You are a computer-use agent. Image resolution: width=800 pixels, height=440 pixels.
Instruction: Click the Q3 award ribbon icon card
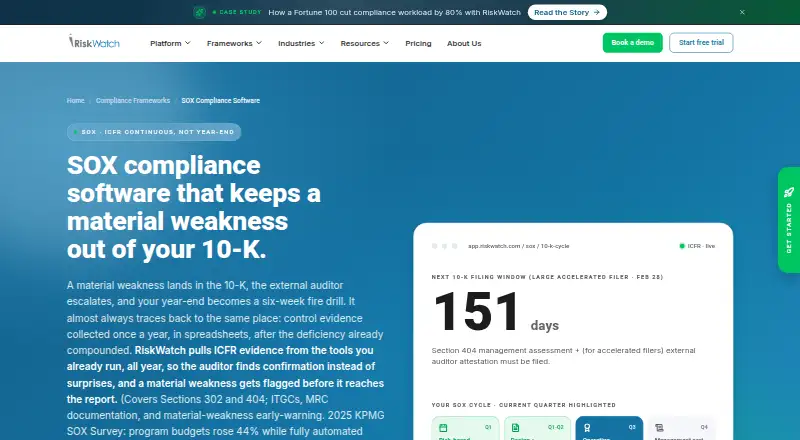609,428
